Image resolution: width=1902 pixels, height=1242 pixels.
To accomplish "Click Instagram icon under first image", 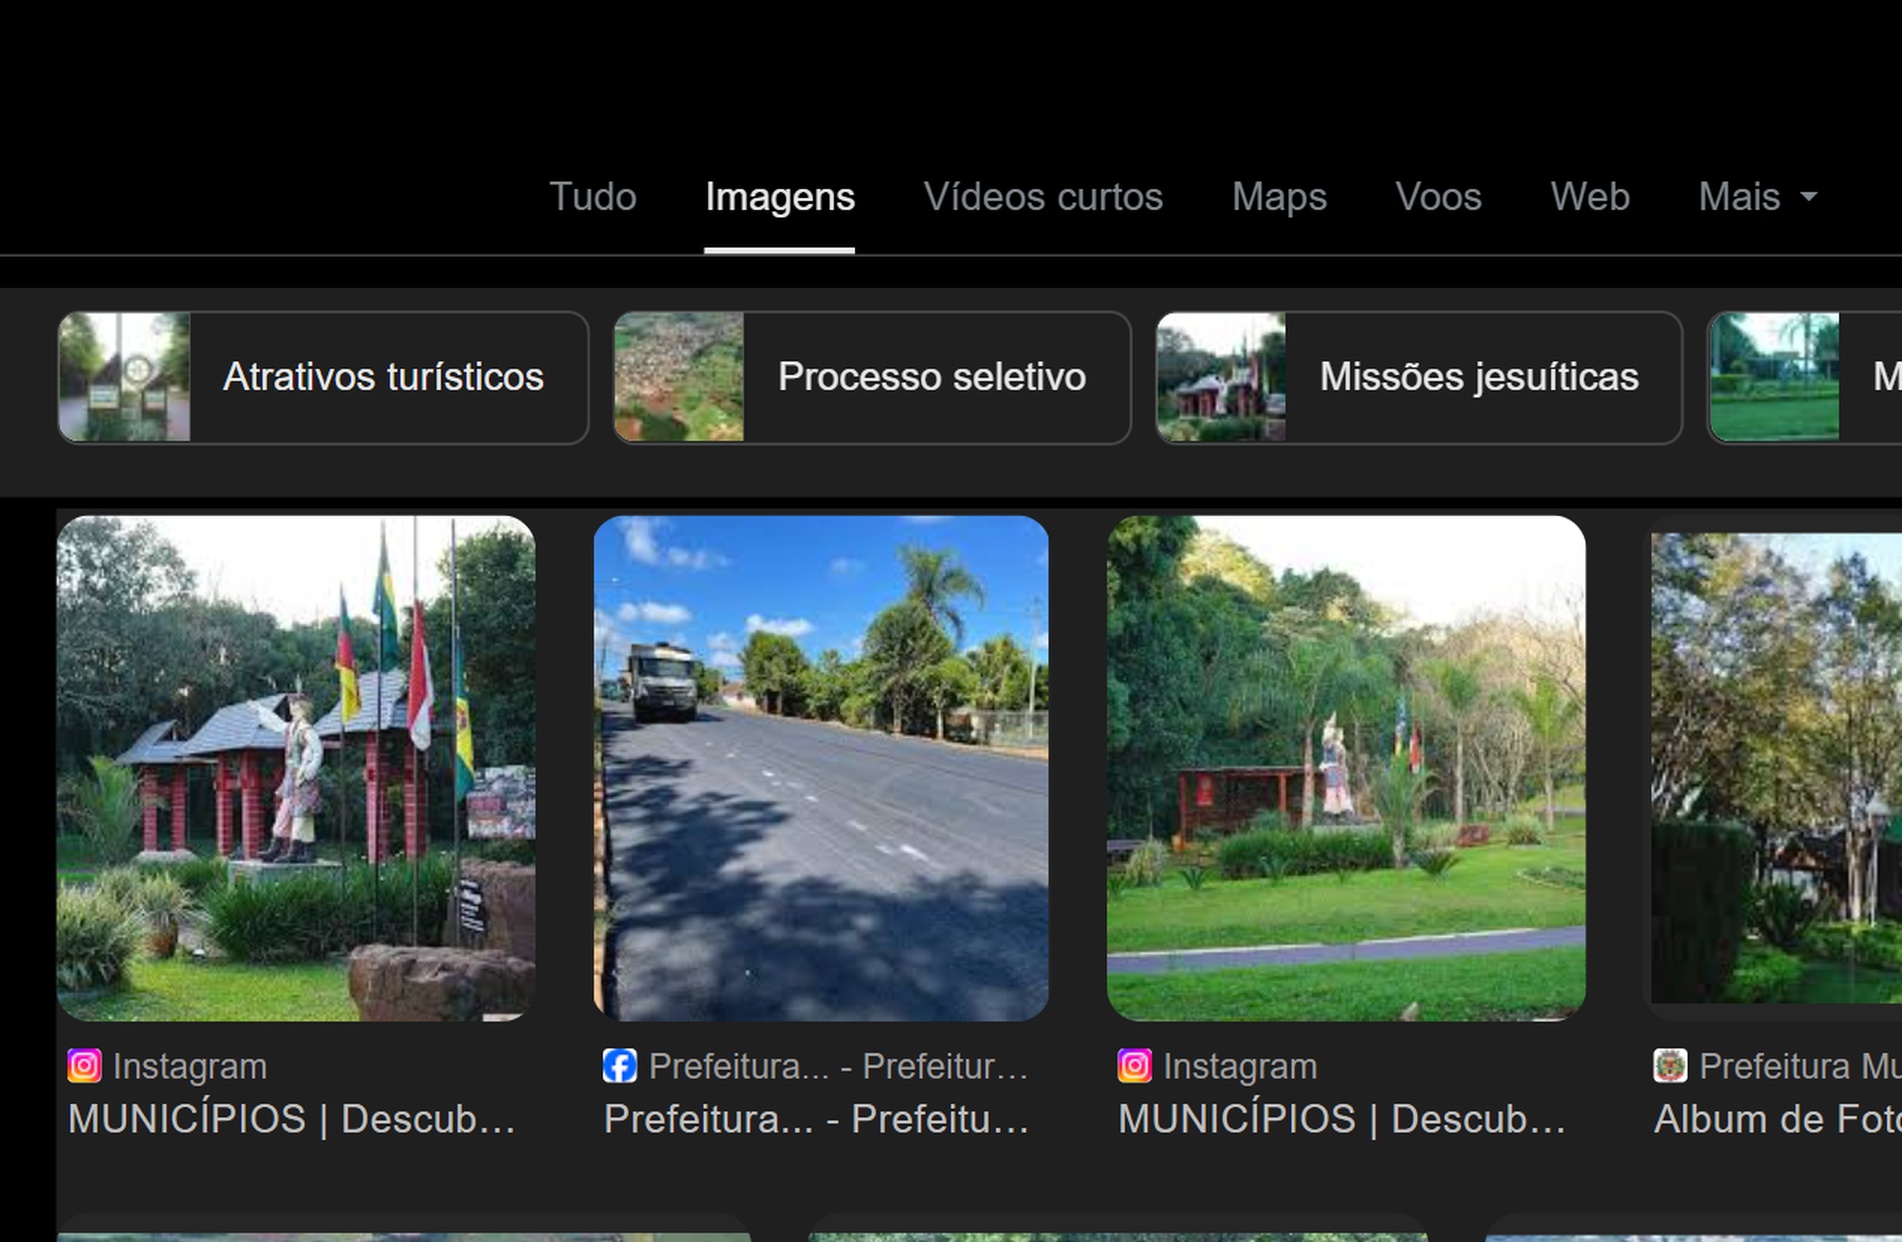I will tap(85, 1066).
